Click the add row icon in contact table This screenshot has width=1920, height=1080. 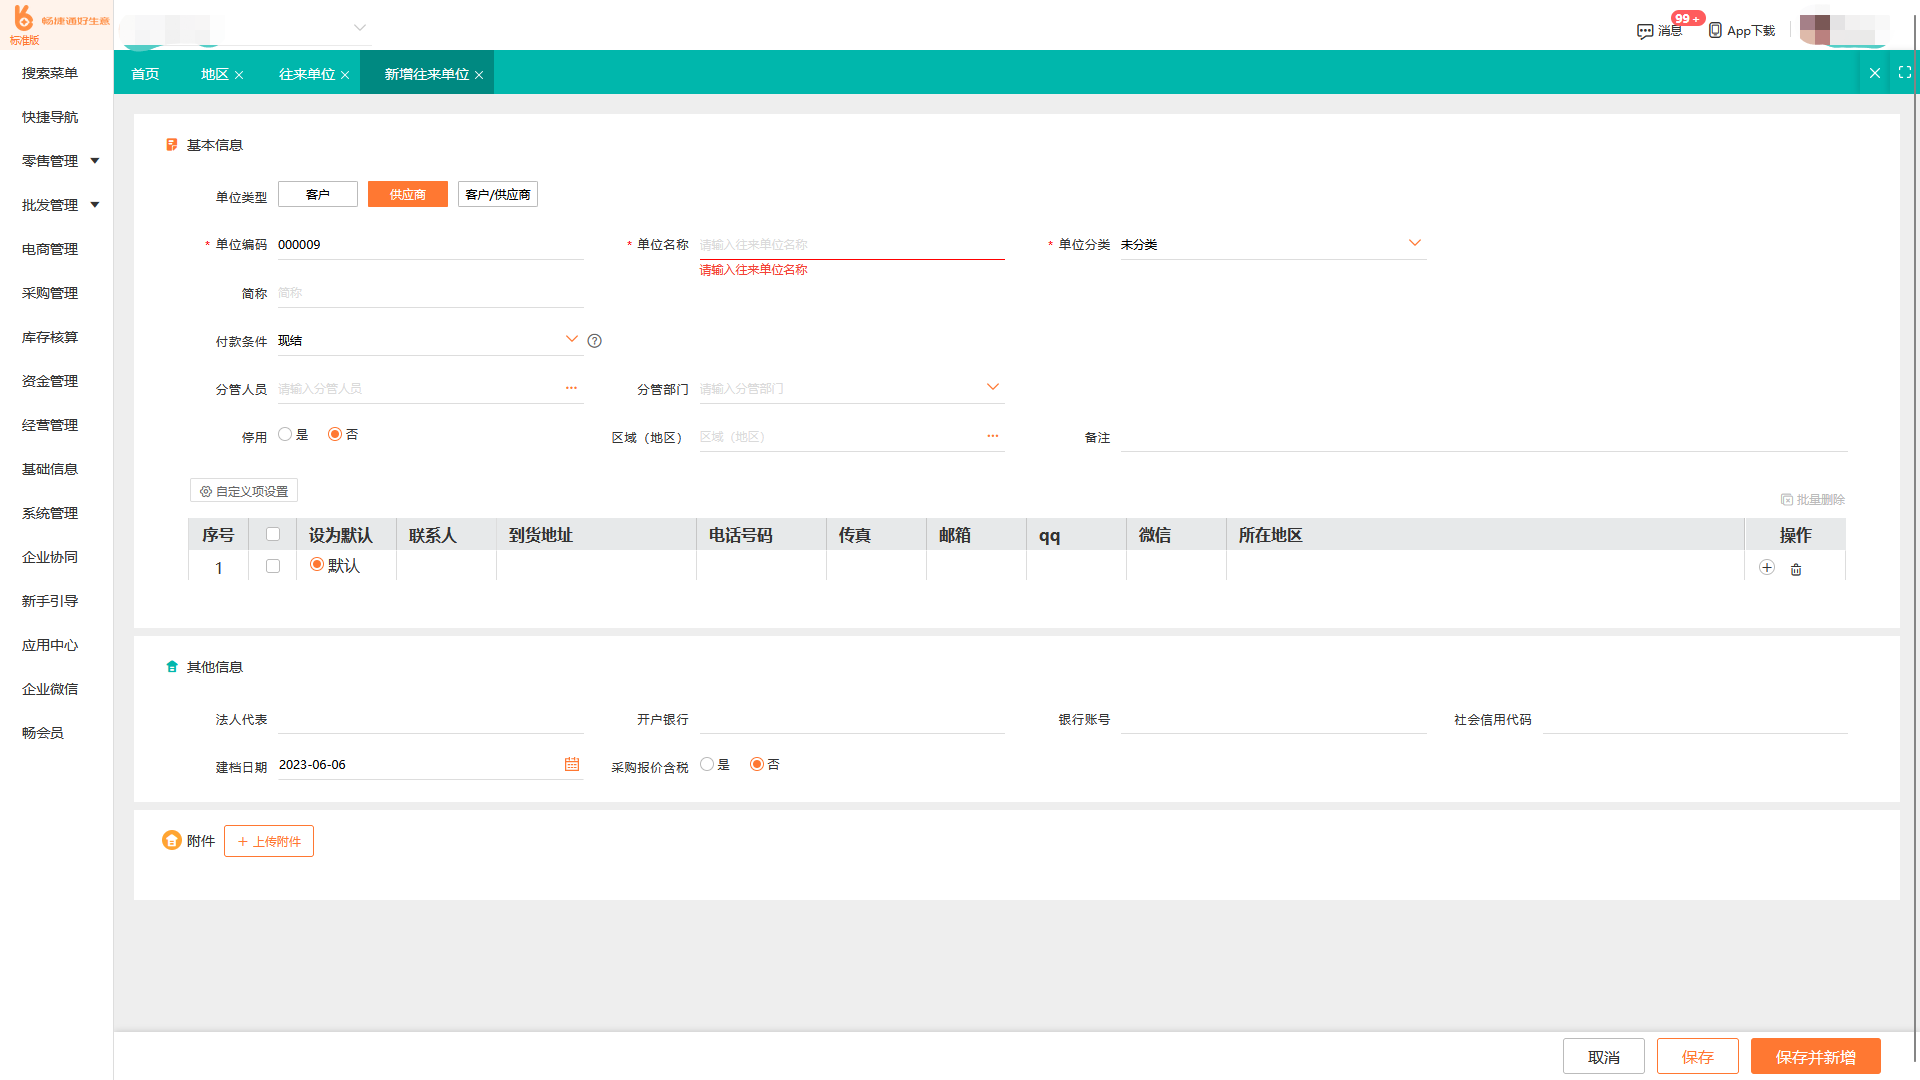point(1766,567)
